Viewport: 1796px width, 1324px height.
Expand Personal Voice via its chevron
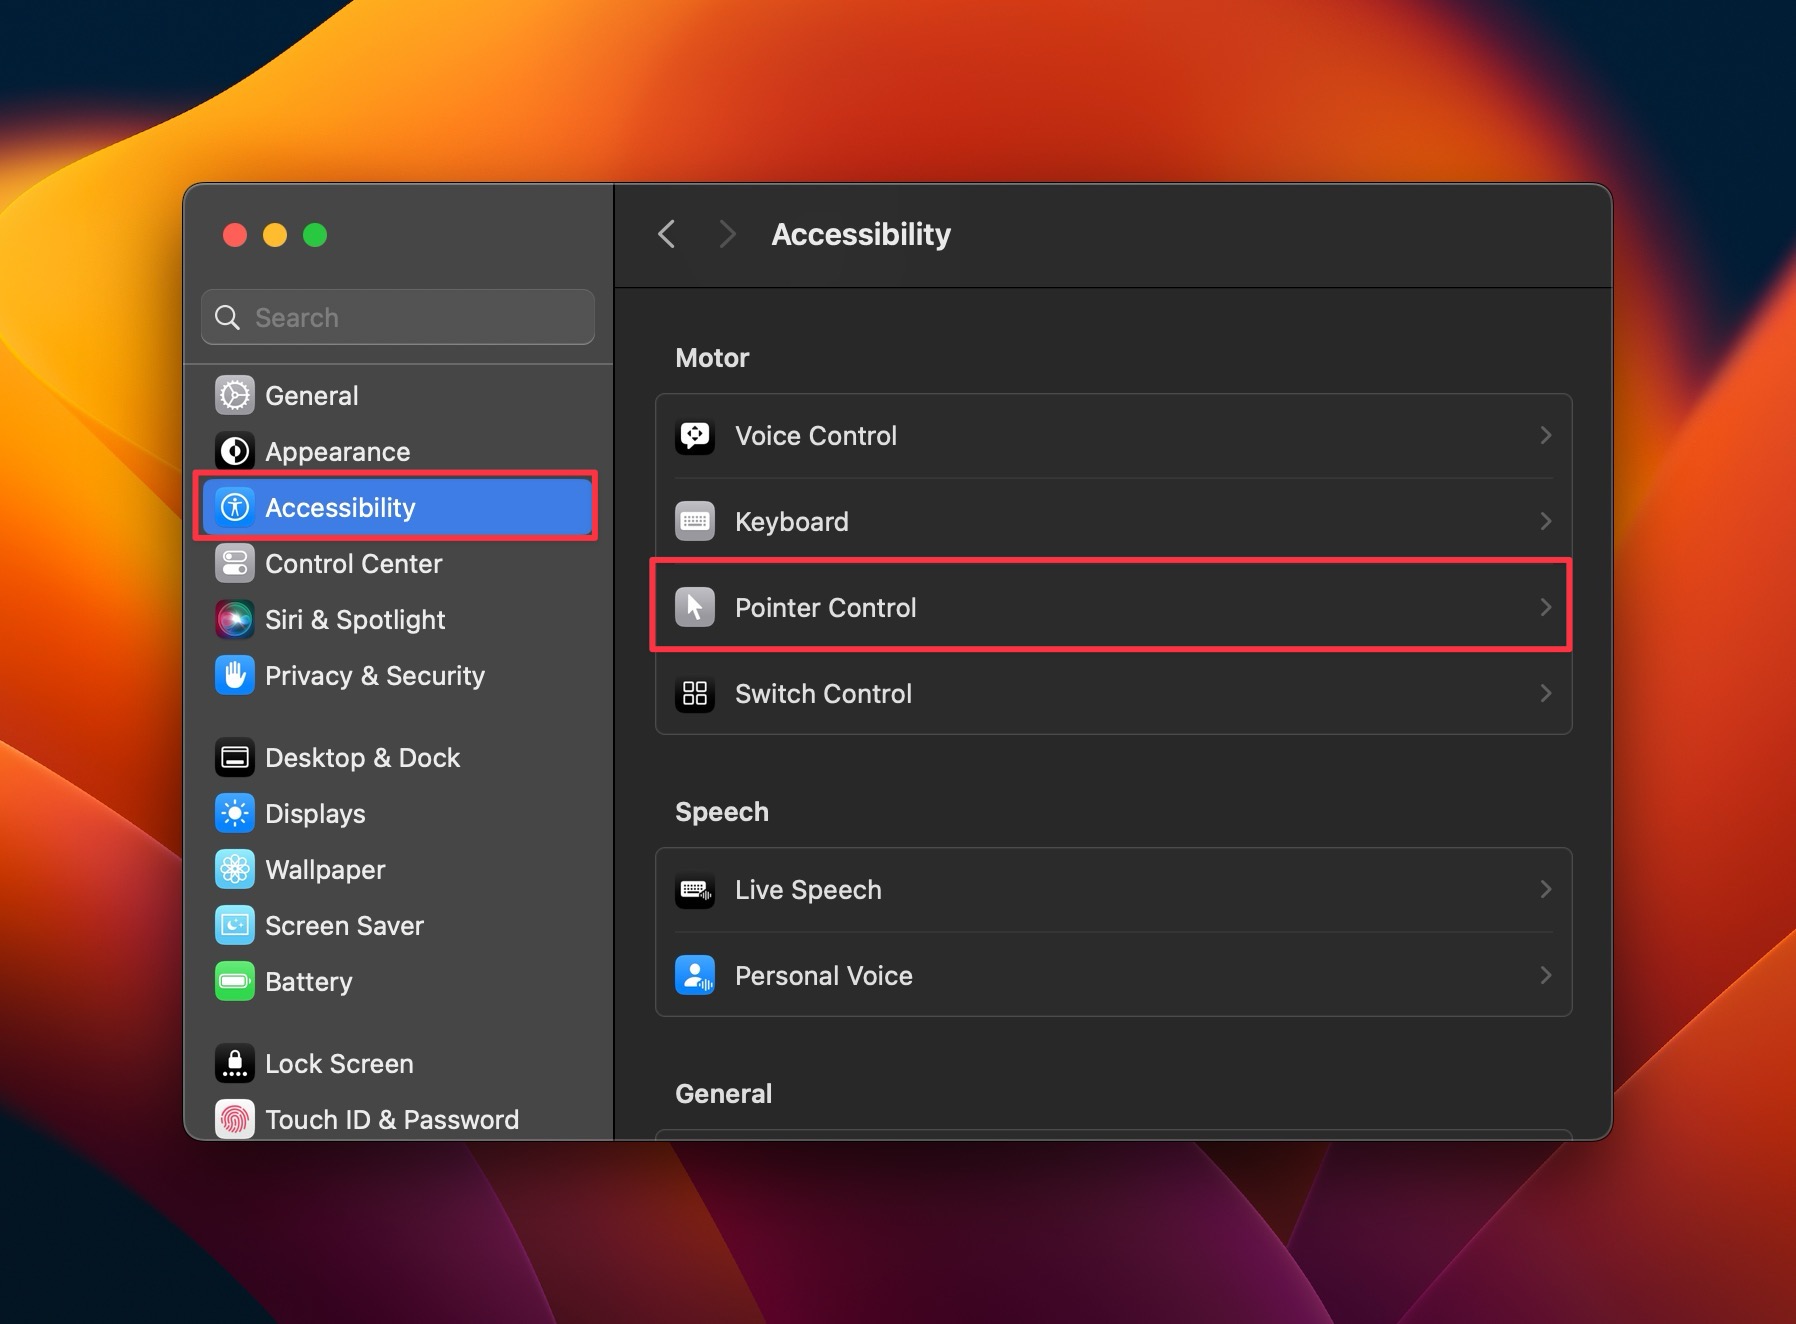click(x=1545, y=975)
